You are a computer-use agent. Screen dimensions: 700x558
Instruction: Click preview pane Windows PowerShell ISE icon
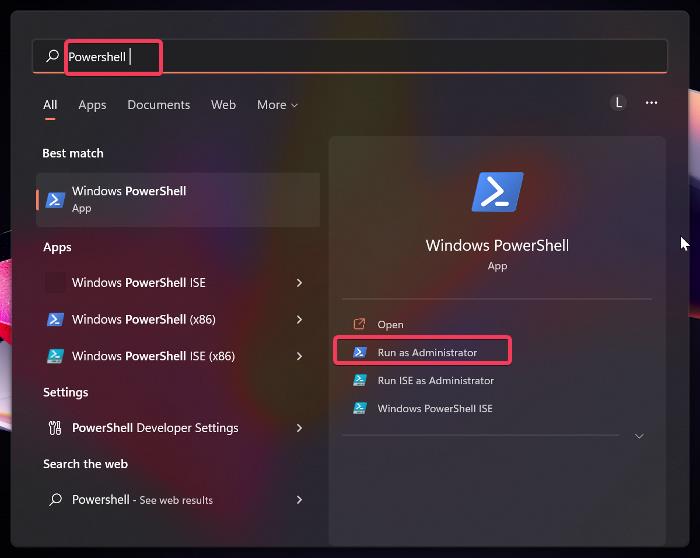pyautogui.click(x=360, y=408)
